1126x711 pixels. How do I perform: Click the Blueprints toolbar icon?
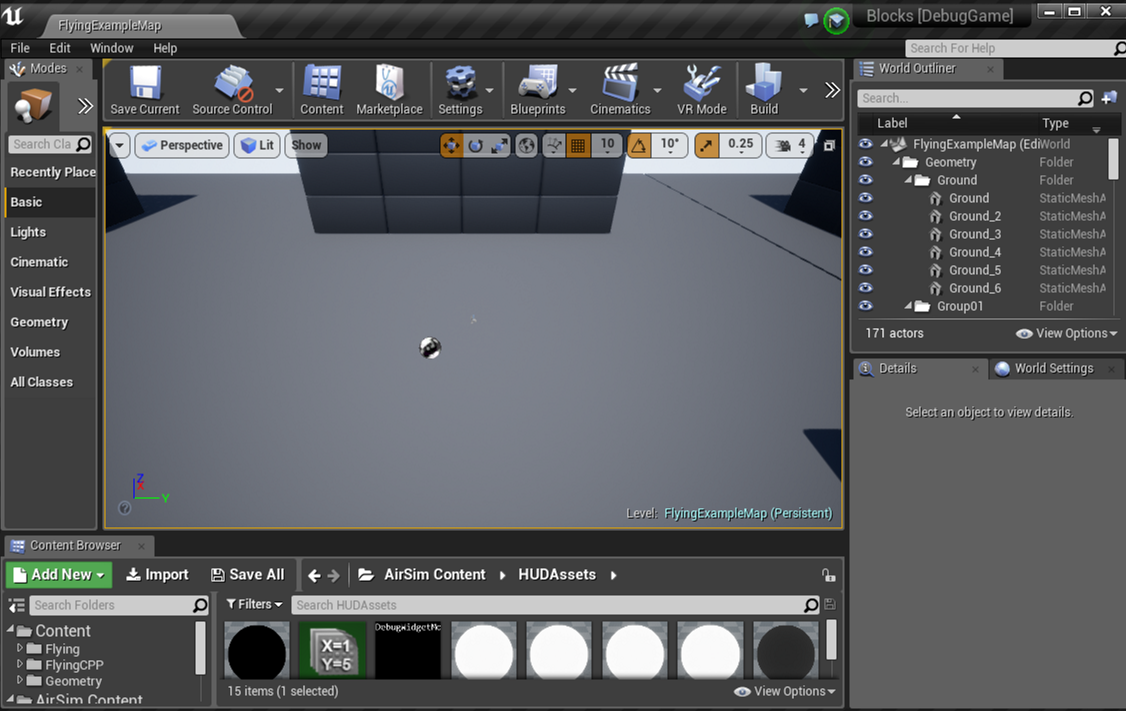pyautogui.click(x=537, y=89)
